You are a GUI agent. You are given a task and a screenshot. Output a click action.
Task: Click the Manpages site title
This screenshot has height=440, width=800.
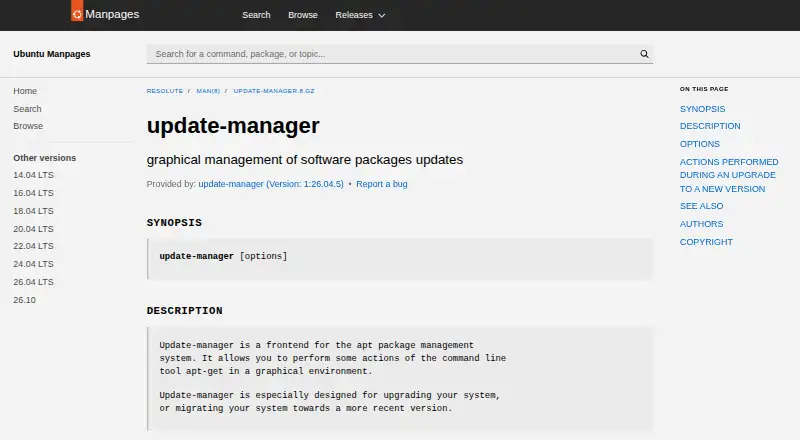coord(112,14)
